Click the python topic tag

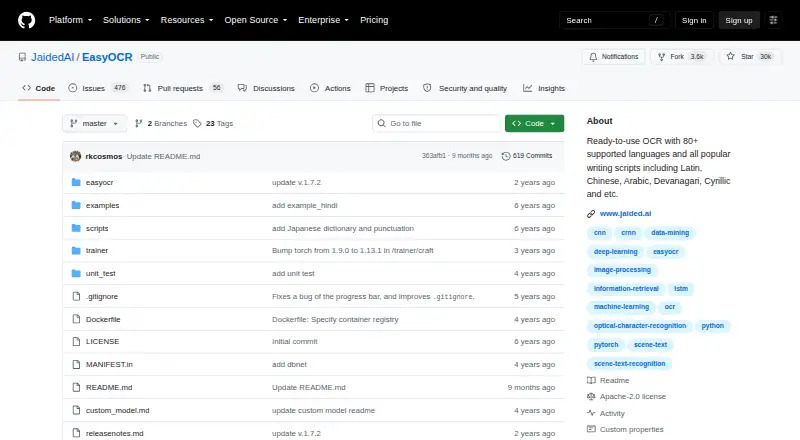click(x=712, y=326)
